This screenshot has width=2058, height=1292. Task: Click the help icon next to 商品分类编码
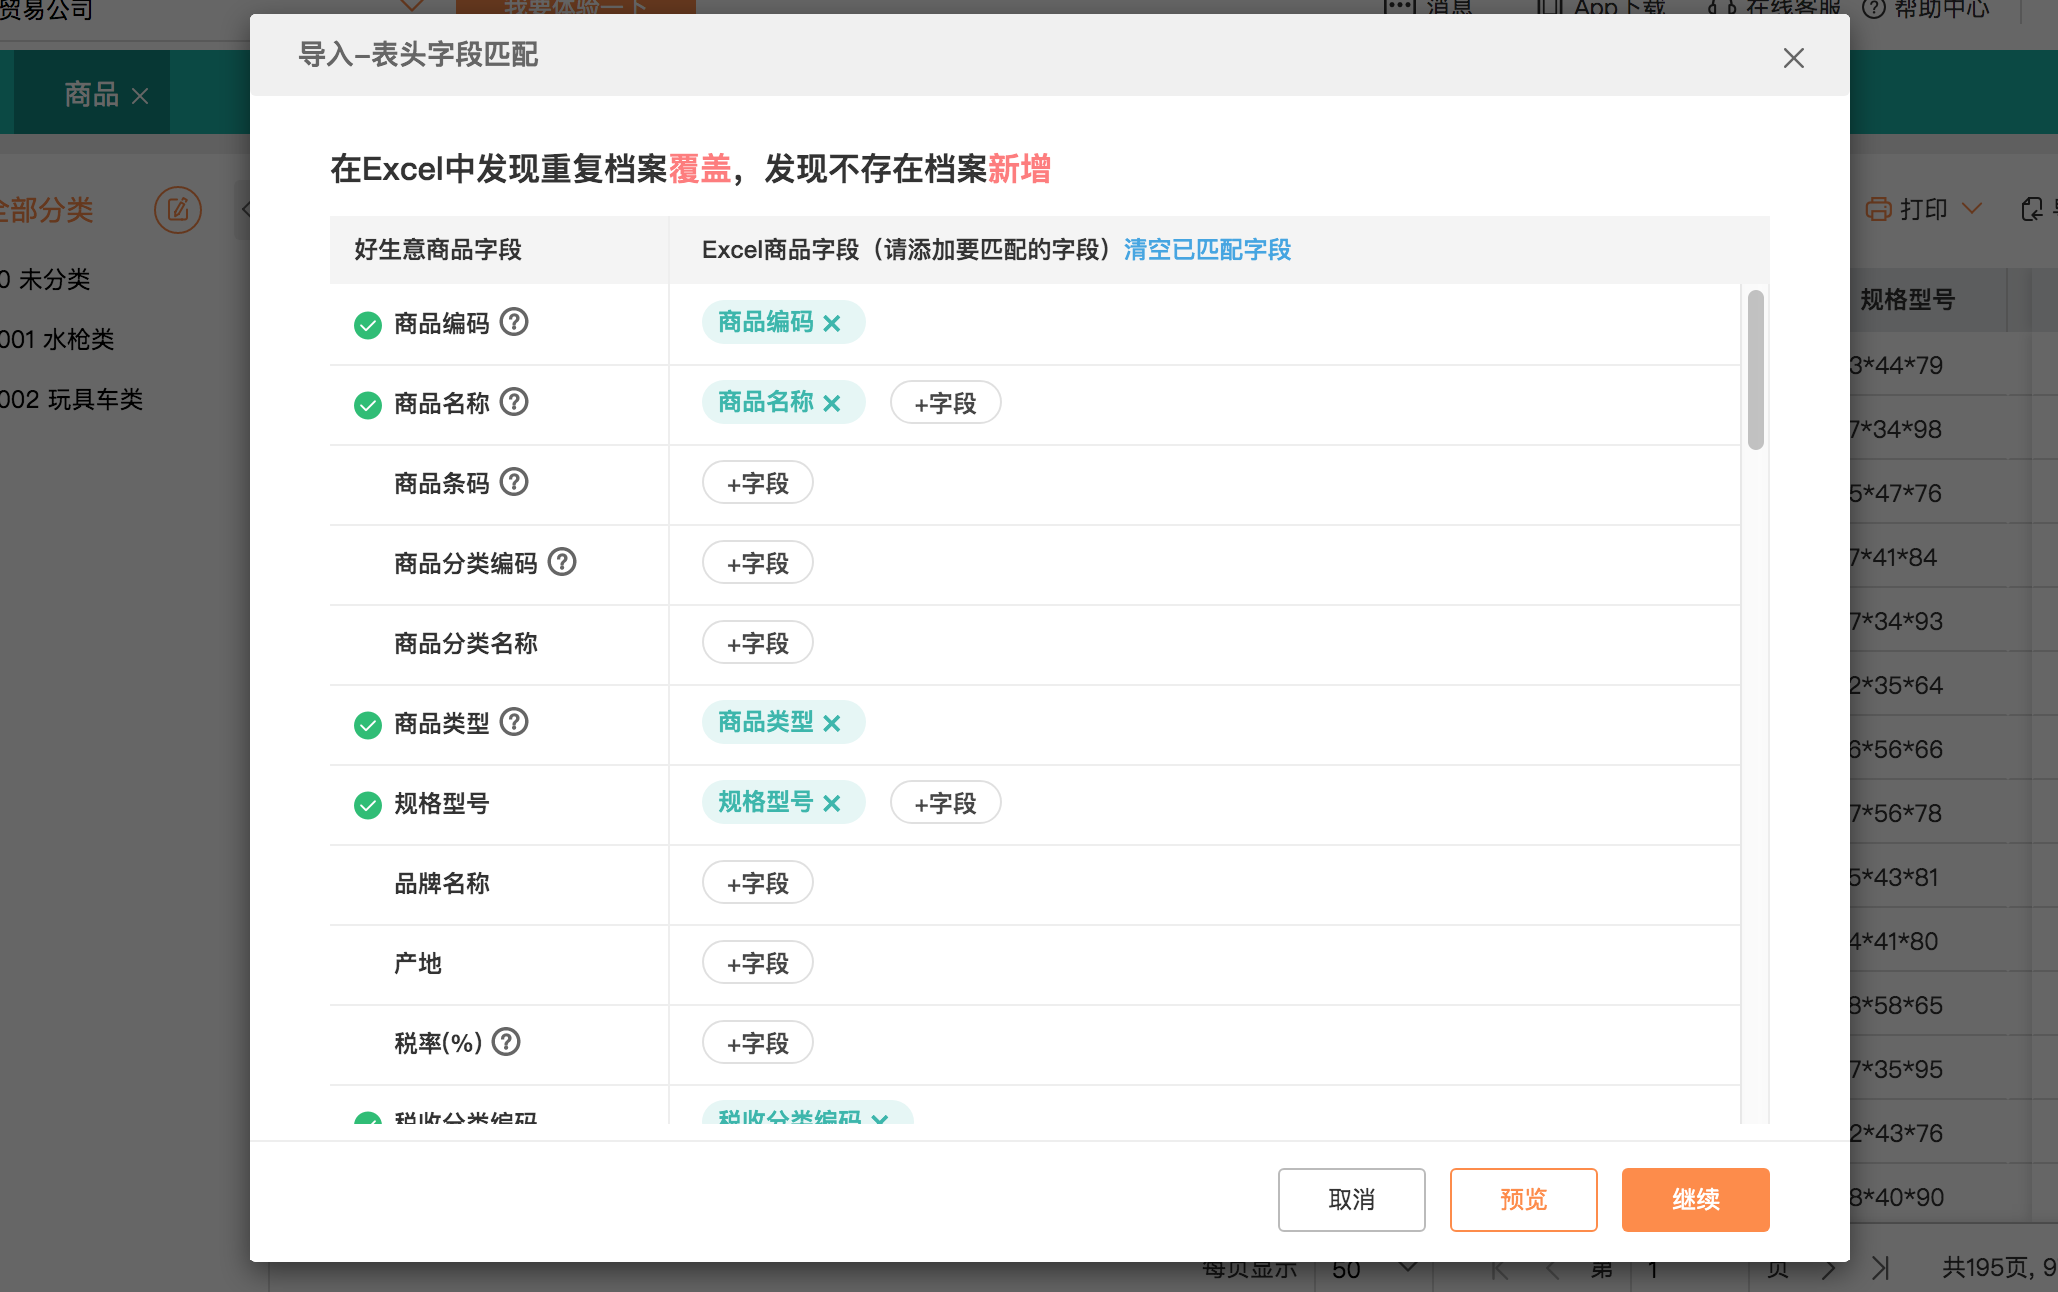pos(565,563)
